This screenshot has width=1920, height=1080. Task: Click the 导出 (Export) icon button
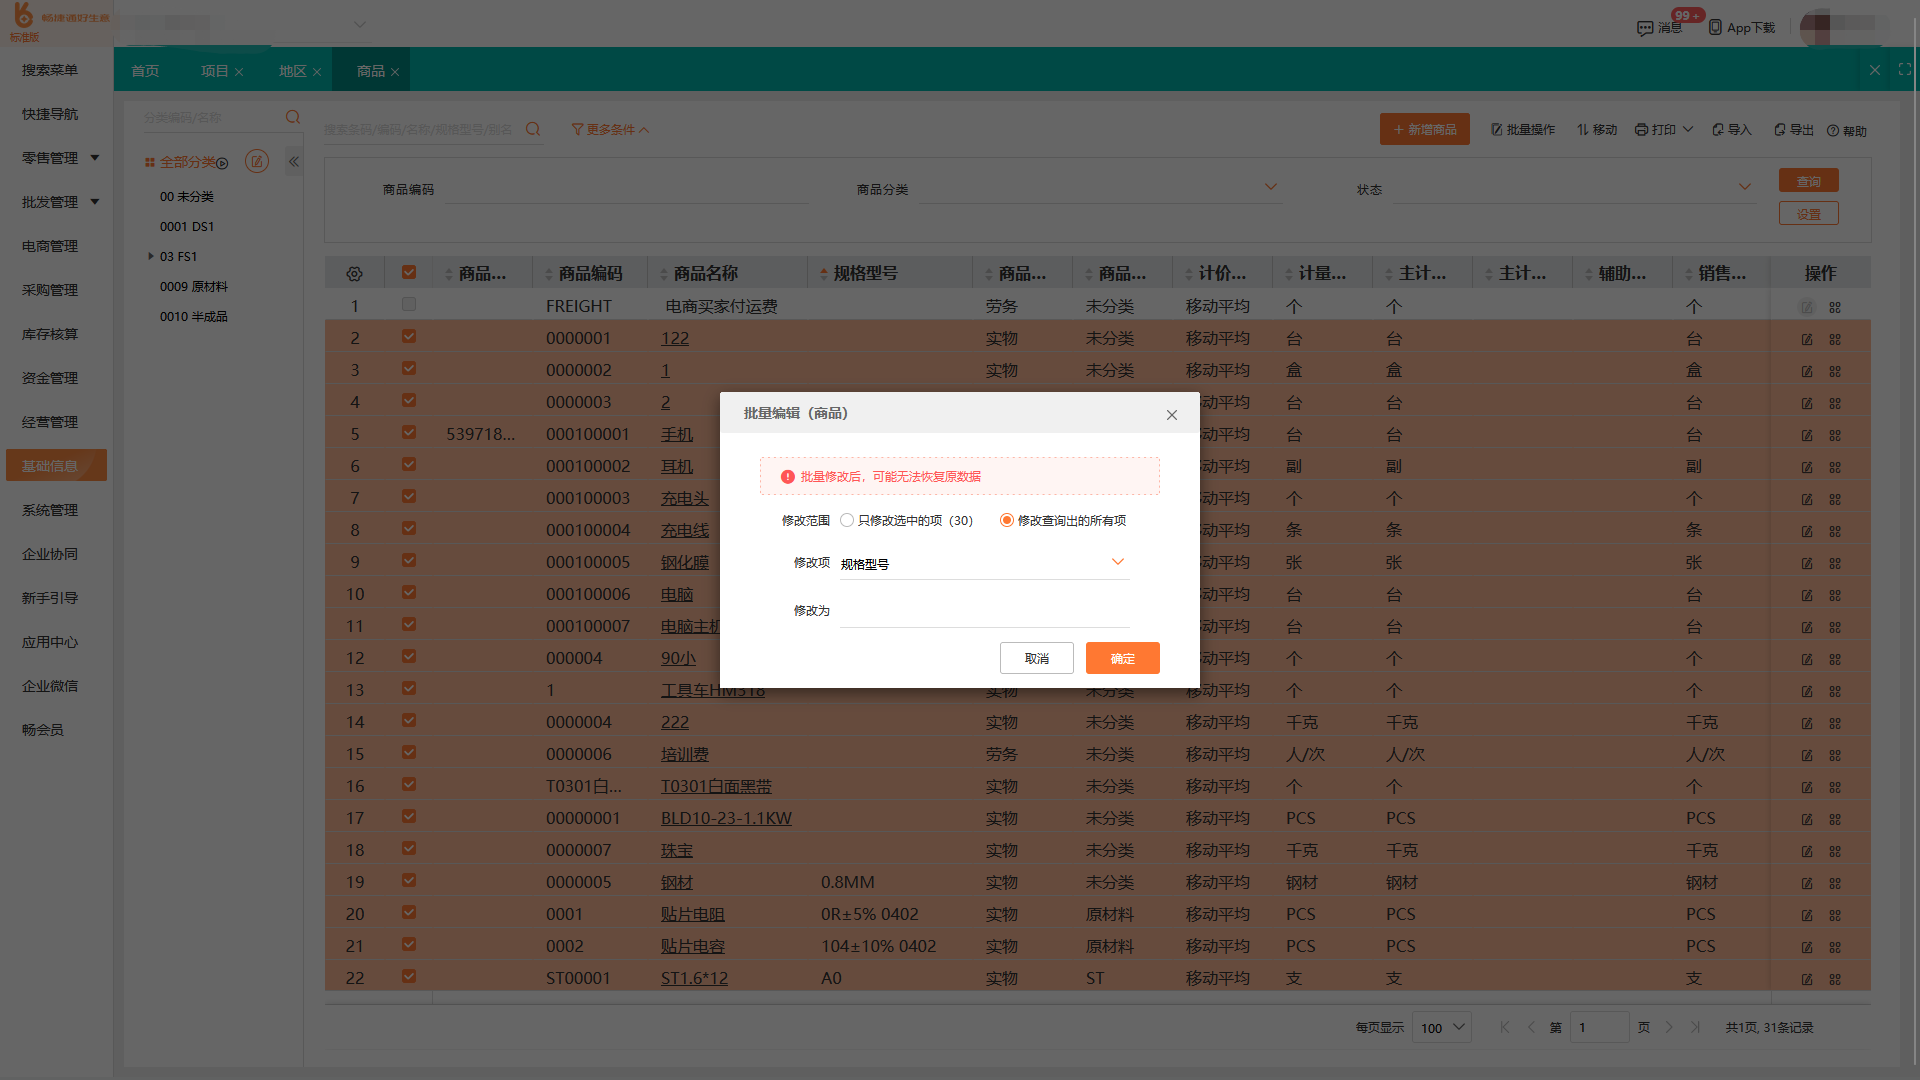point(1791,128)
